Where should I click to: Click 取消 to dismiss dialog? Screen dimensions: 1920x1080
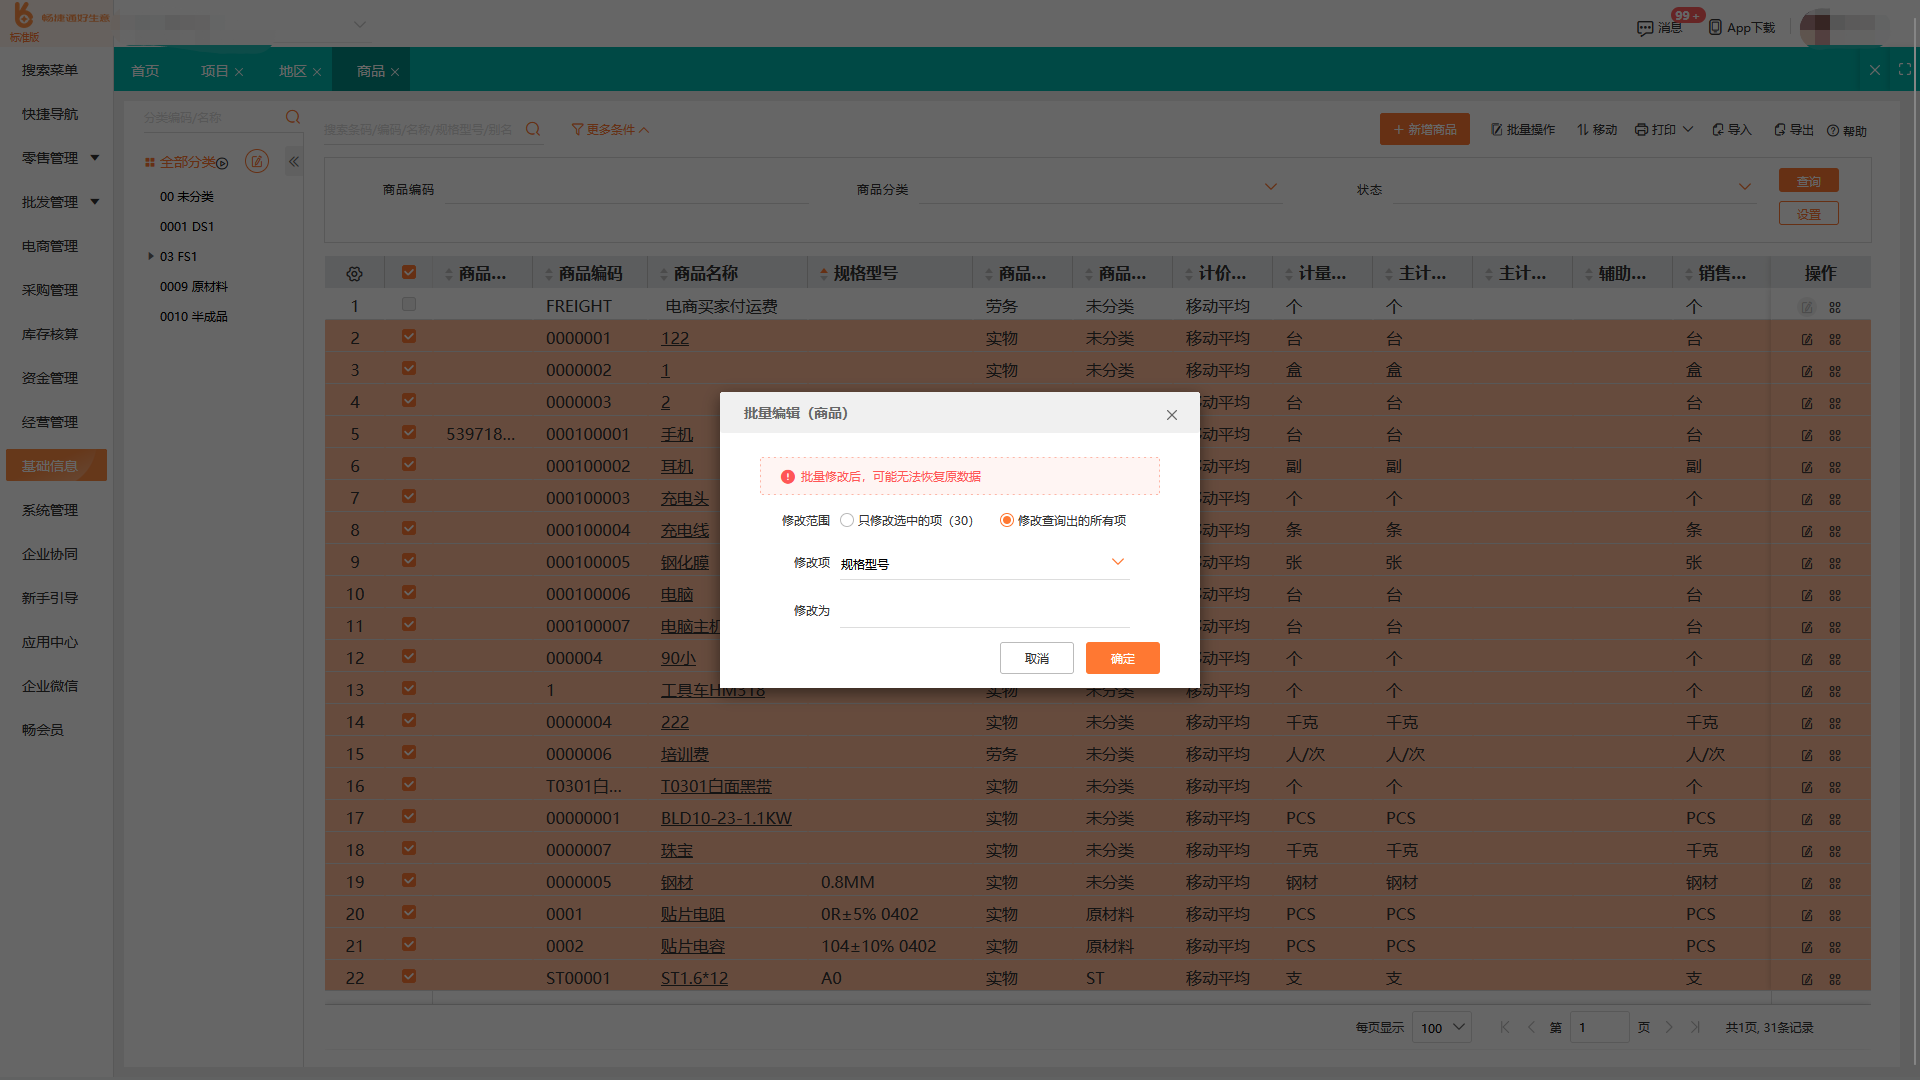click(x=1036, y=658)
